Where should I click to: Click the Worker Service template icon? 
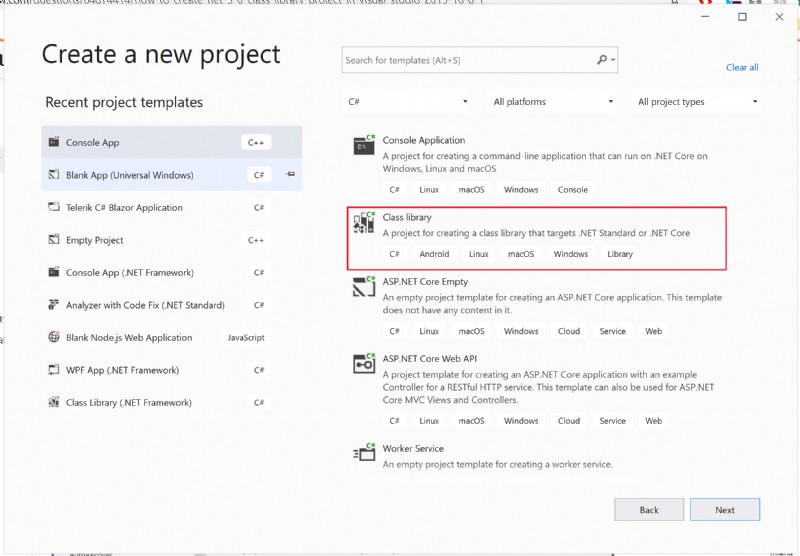(363, 455)
